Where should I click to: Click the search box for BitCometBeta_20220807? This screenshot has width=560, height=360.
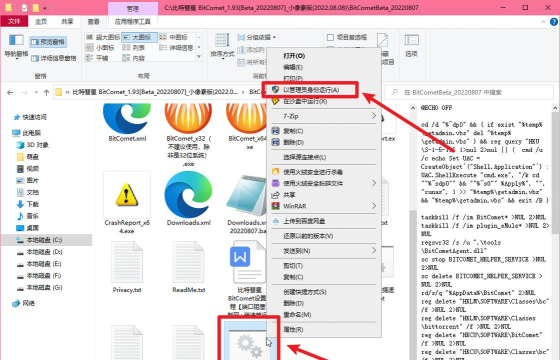(x=468, y=92)
